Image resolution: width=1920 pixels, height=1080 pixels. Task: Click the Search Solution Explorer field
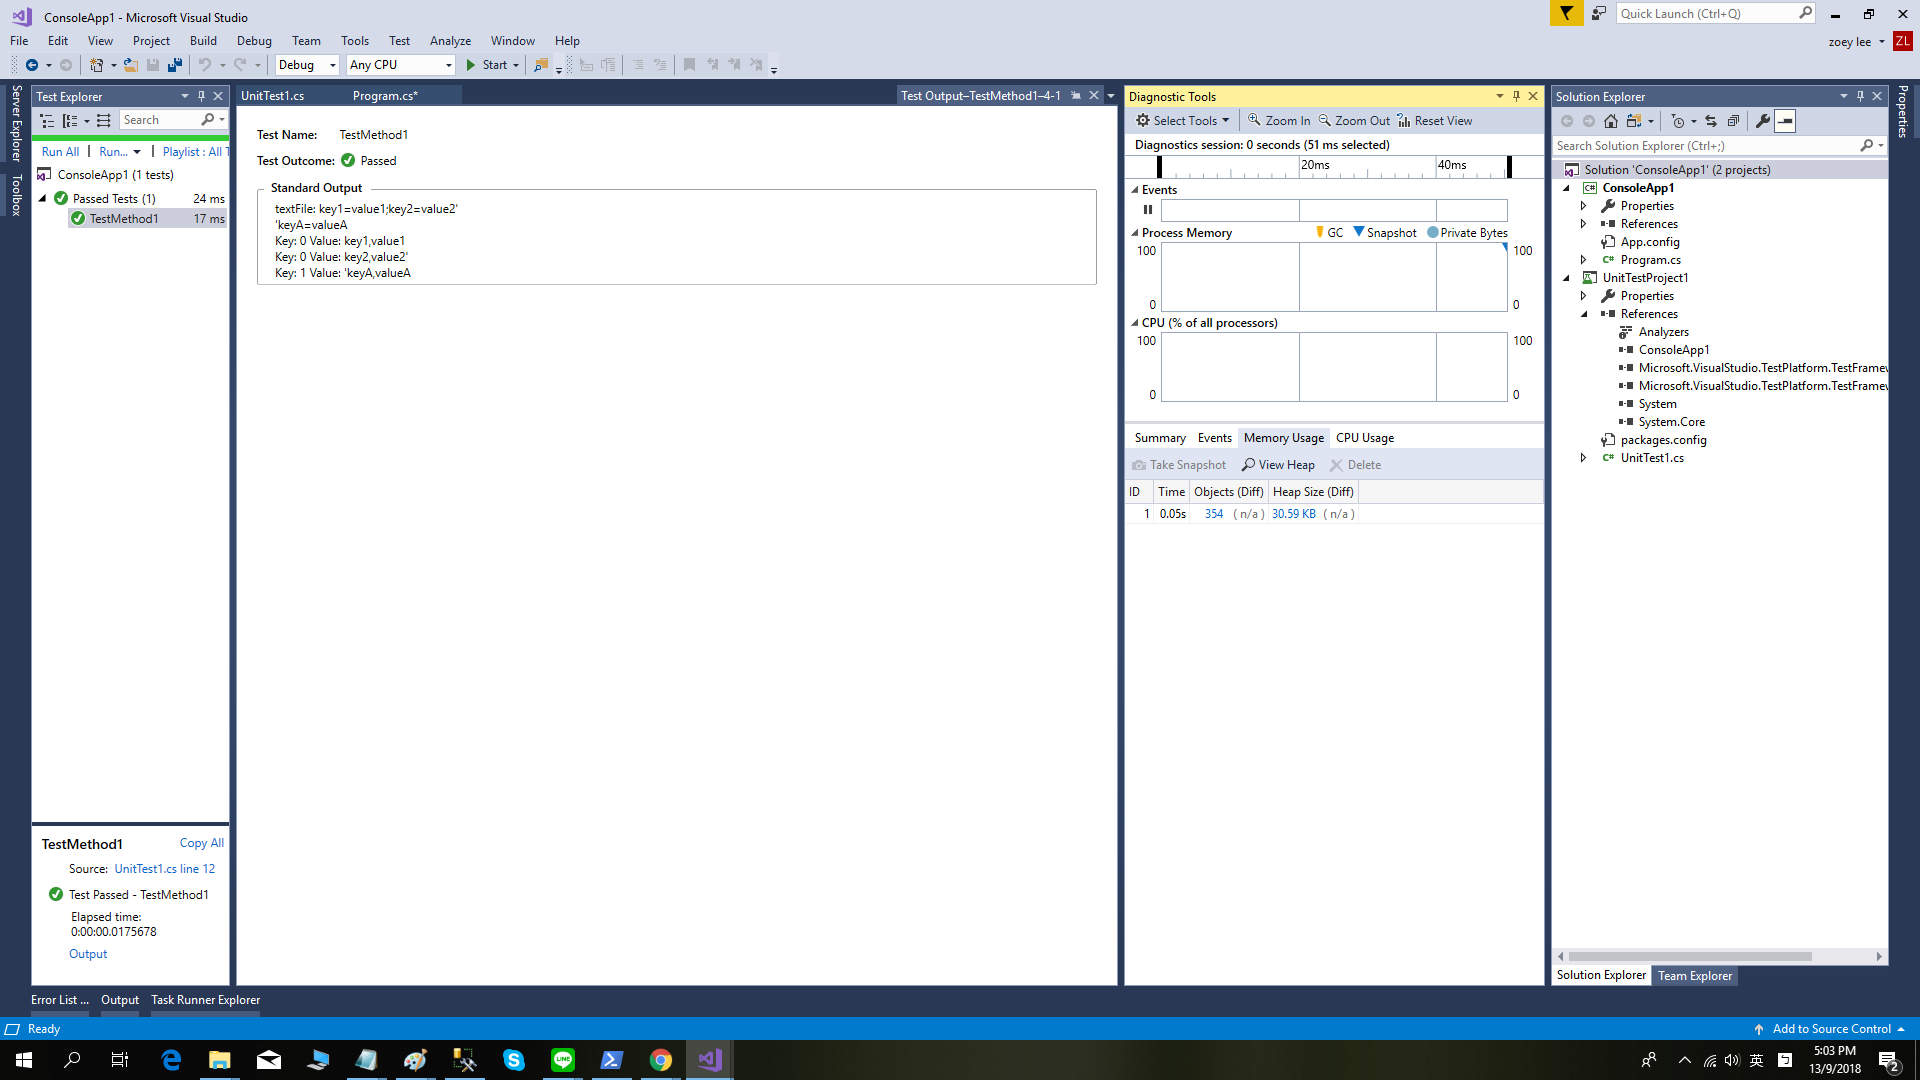[1705, 146]
